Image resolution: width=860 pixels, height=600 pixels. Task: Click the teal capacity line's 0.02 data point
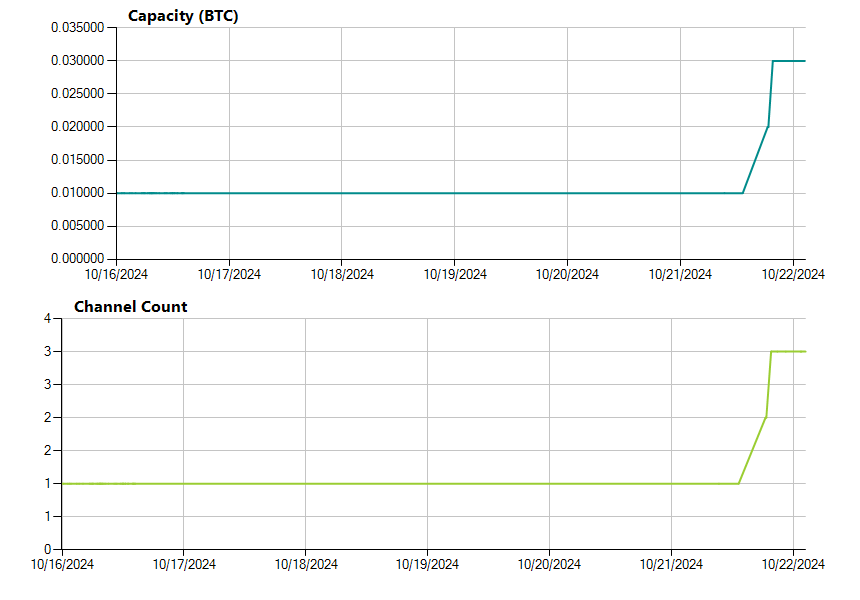(768, 126)
